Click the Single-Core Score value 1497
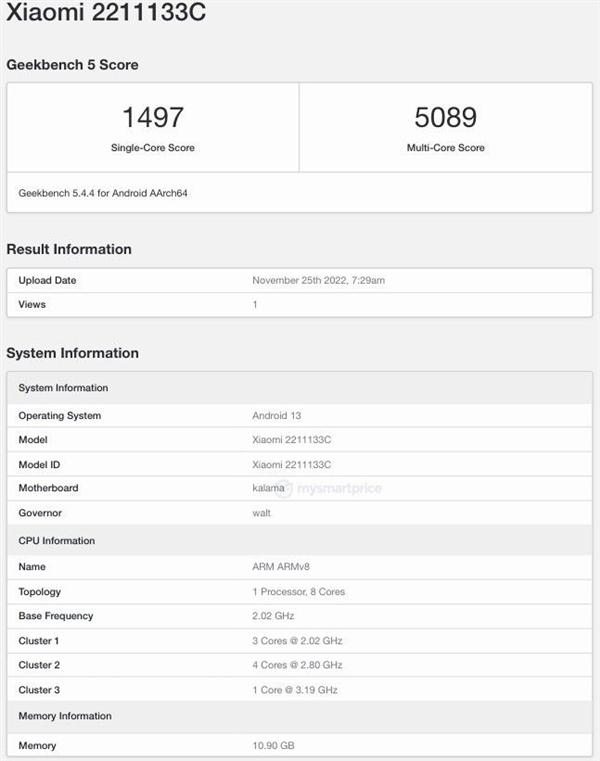This screenshot has width=600, height=761. (152, 117)
